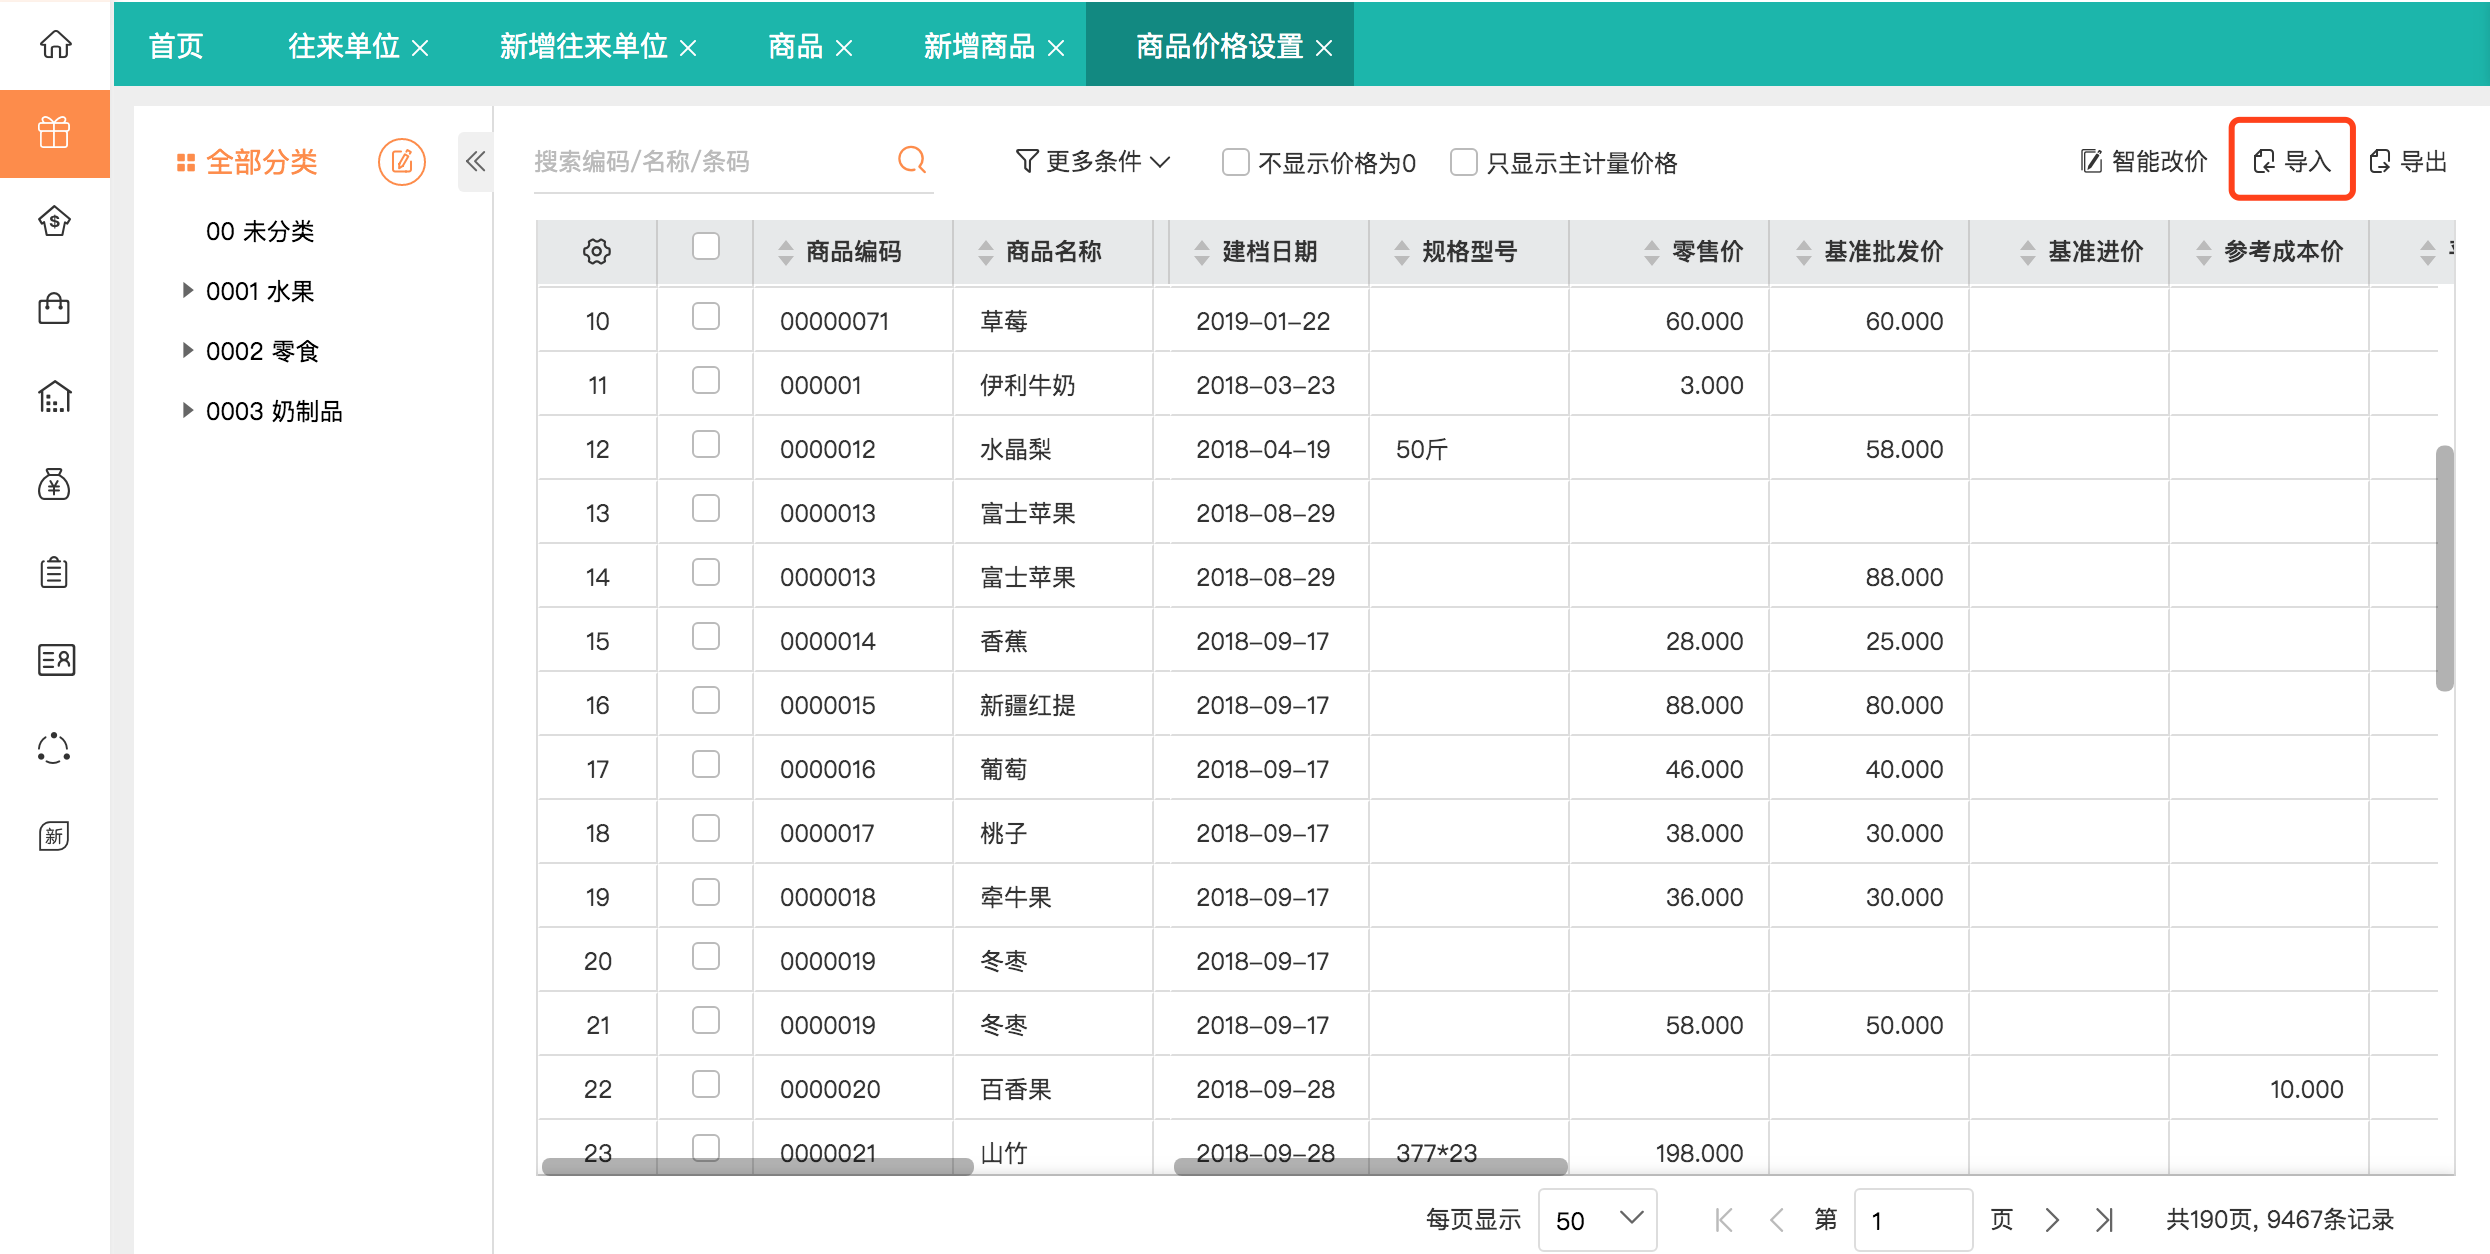Click the collapse sidebar arrow icon

click(x=475, y=162)
